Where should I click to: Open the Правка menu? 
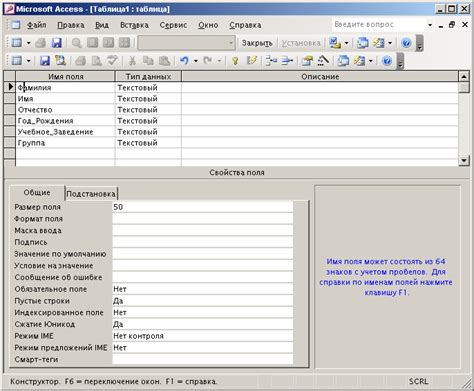(71, 25)
